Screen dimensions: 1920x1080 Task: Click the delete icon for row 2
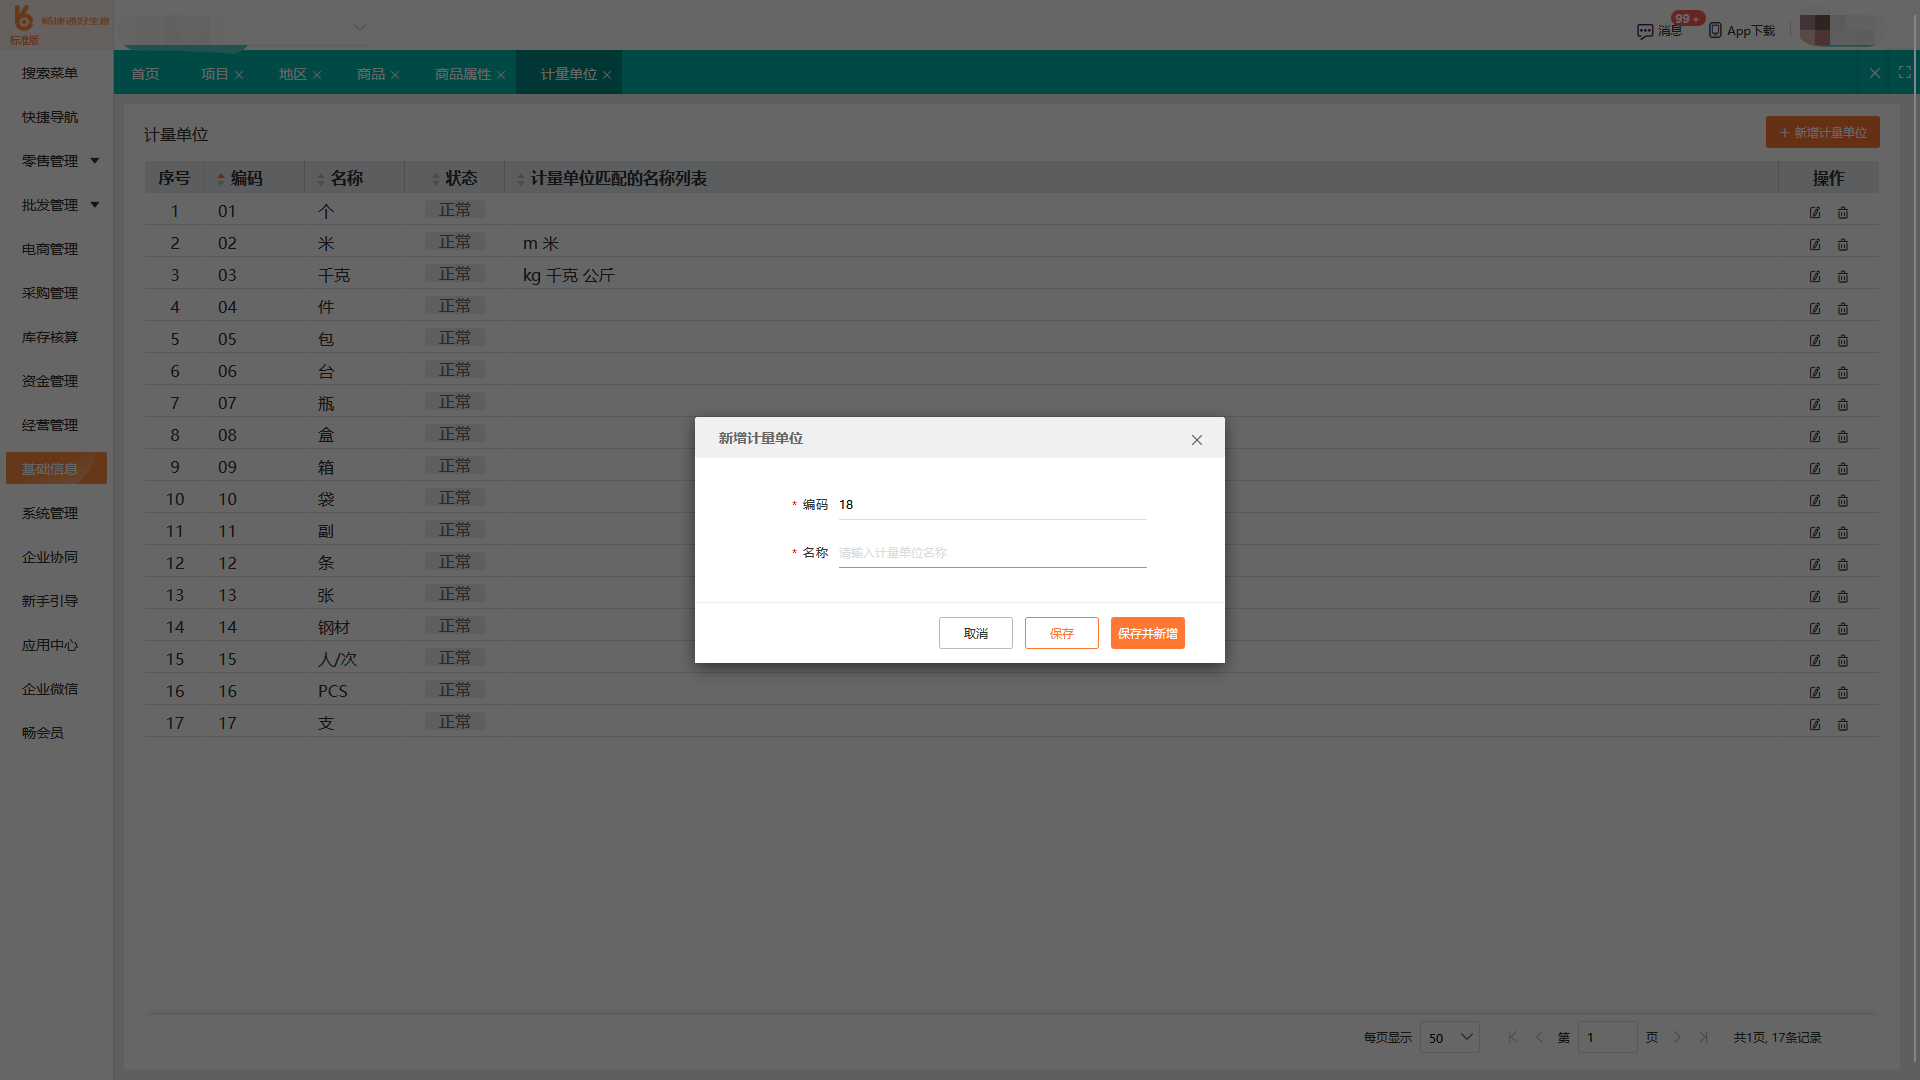(1844, 244)
